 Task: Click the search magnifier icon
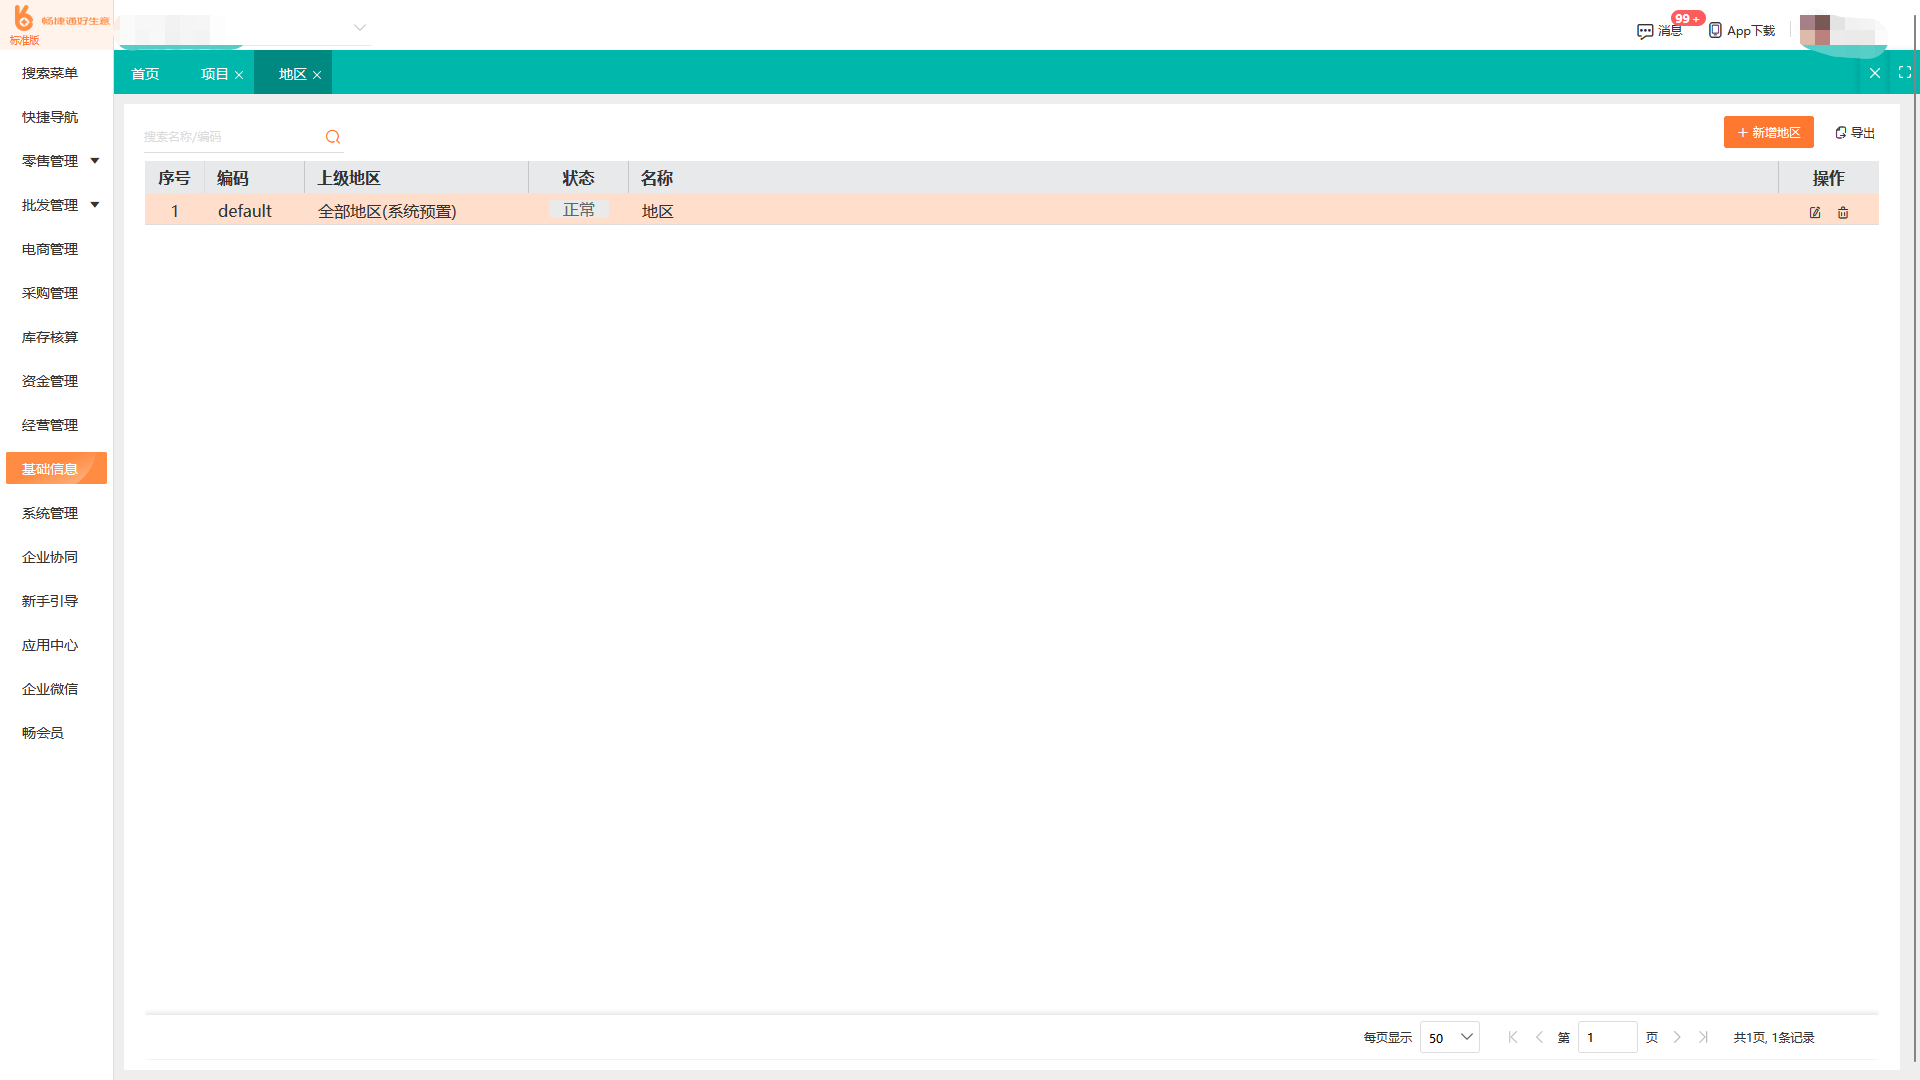coord(332,136)
